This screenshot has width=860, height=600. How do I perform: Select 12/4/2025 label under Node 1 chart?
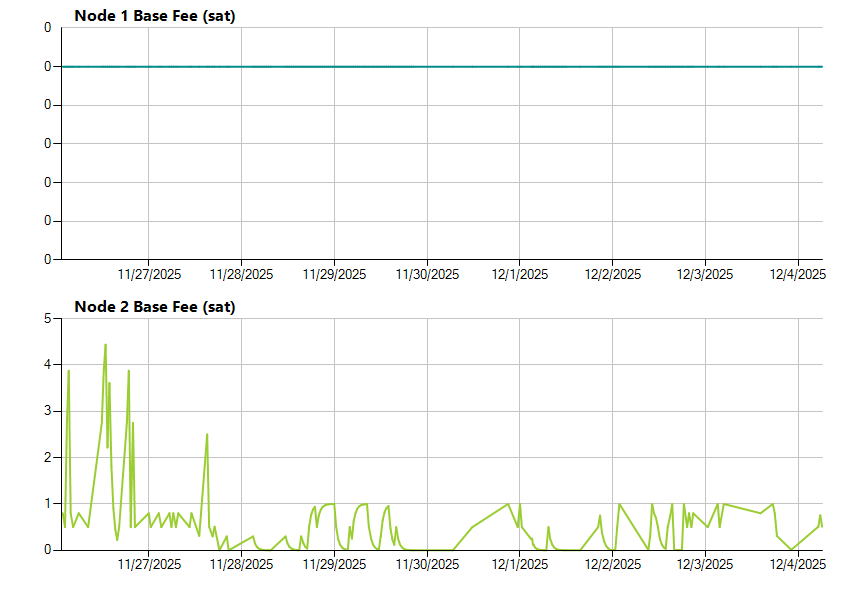[x=797, y=274]
